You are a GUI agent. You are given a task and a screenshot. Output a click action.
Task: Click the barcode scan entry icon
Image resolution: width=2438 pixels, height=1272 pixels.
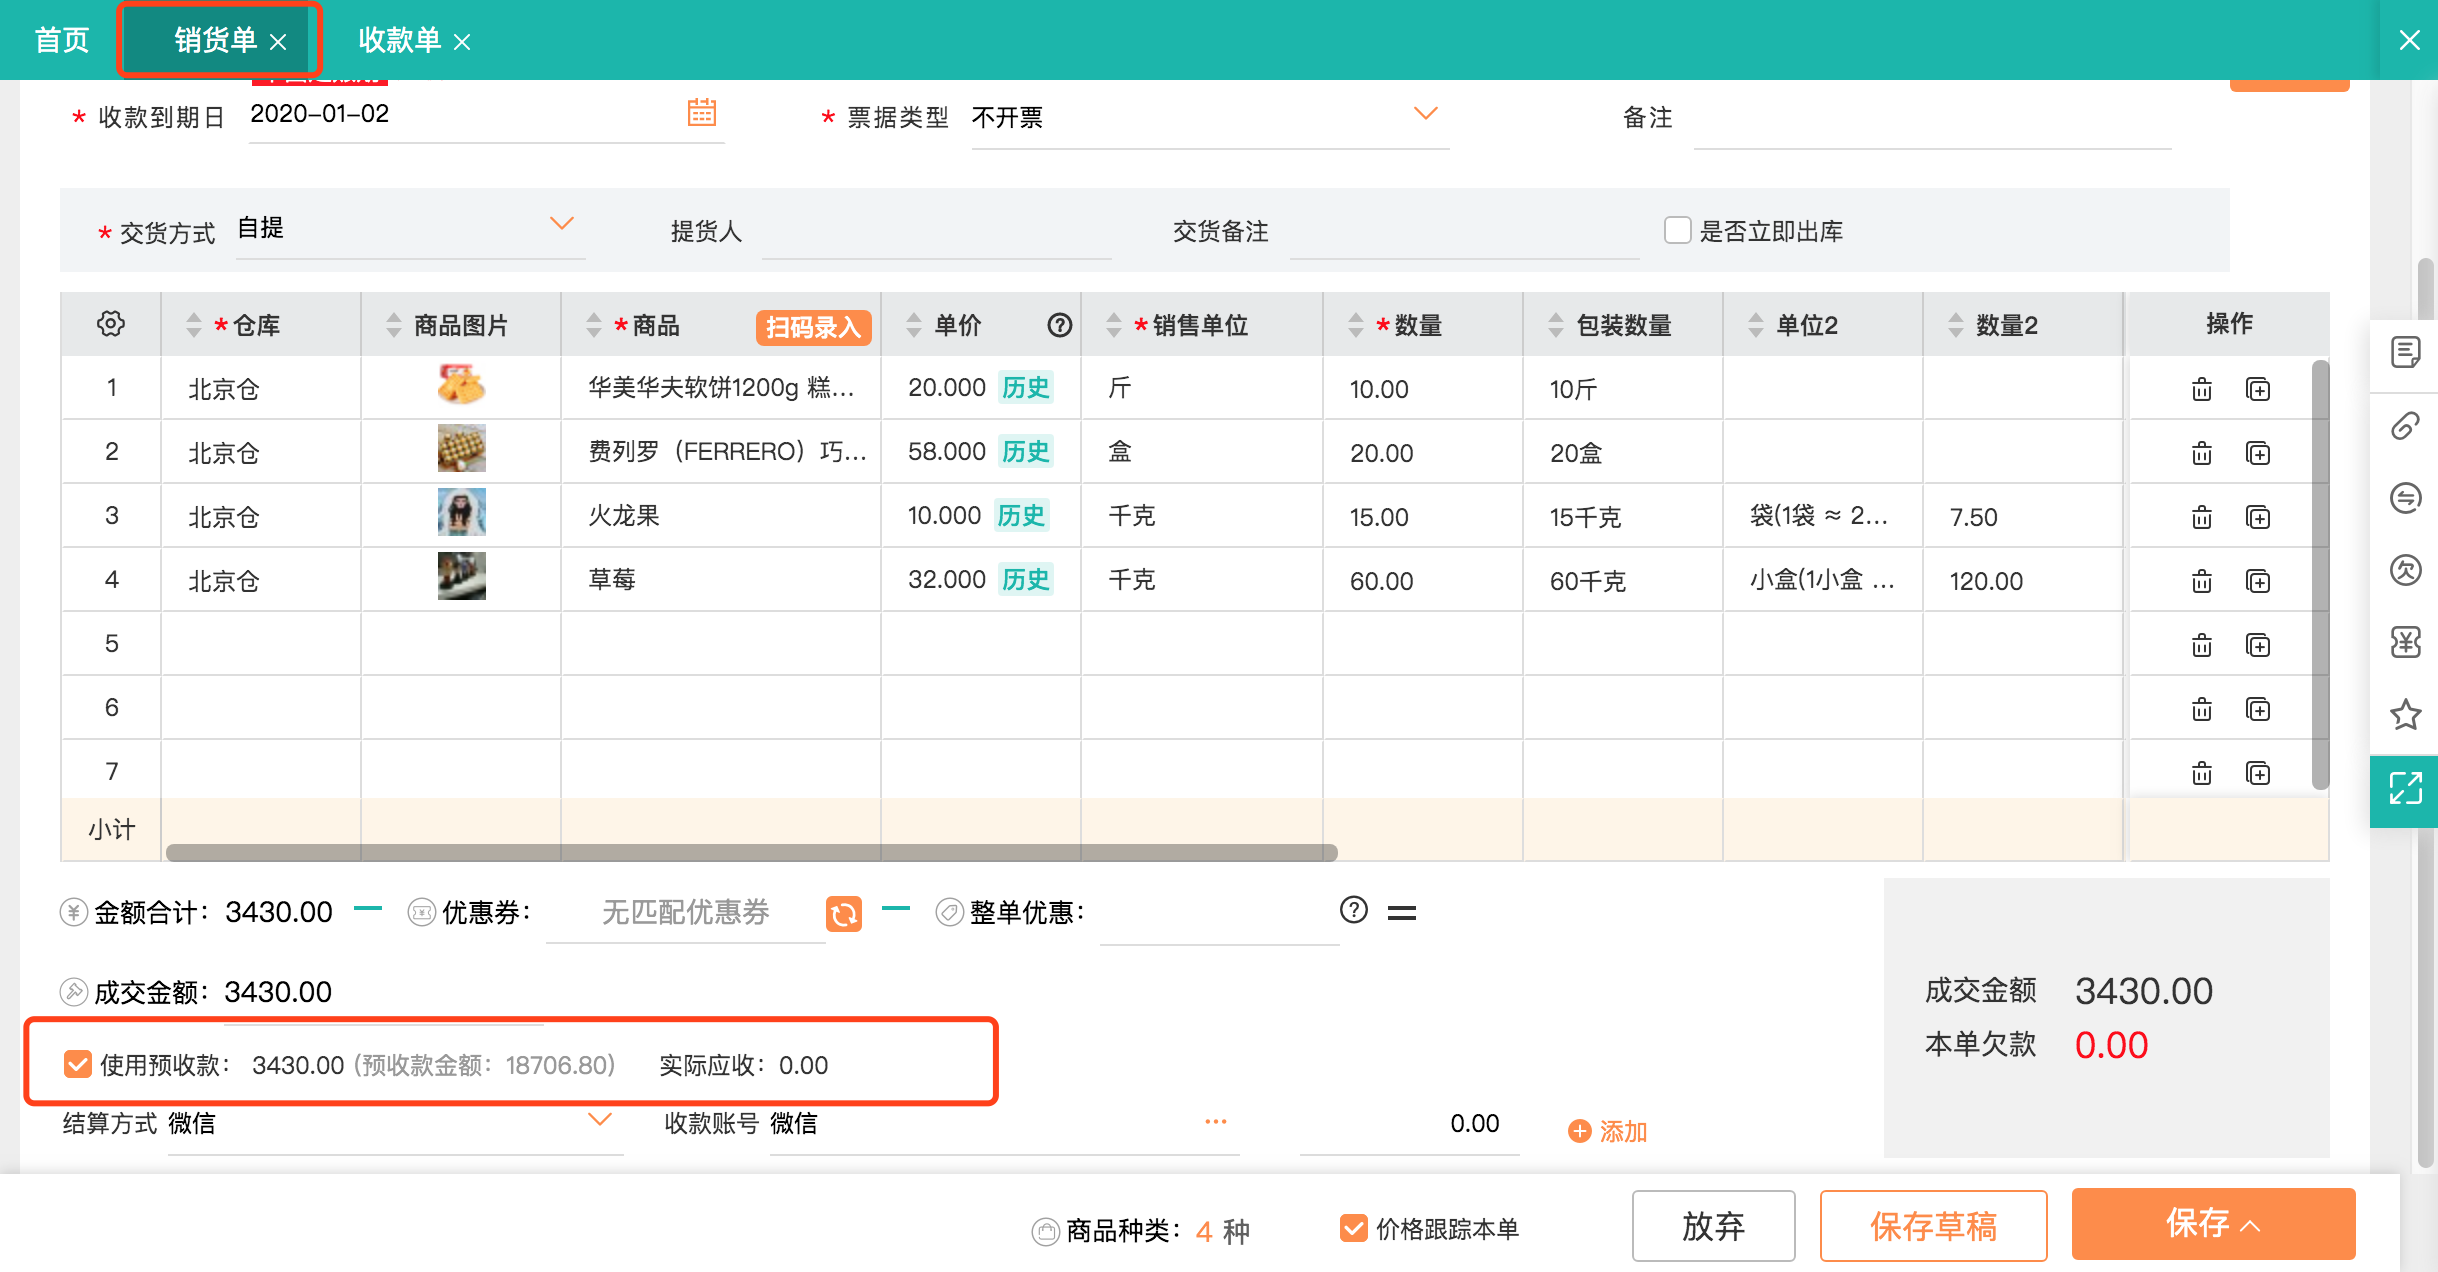click(816, 326)
